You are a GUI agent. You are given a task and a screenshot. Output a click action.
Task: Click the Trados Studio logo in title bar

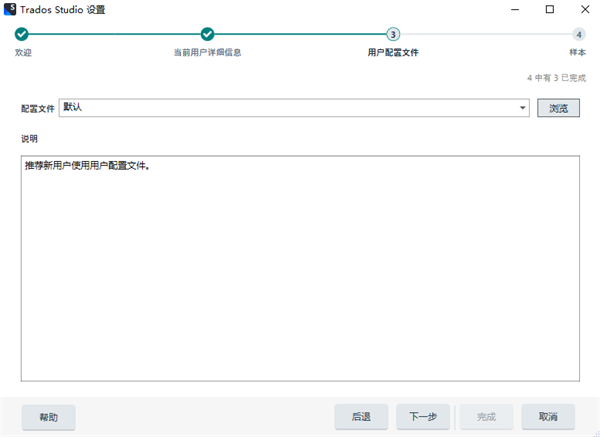coord(10,10)
